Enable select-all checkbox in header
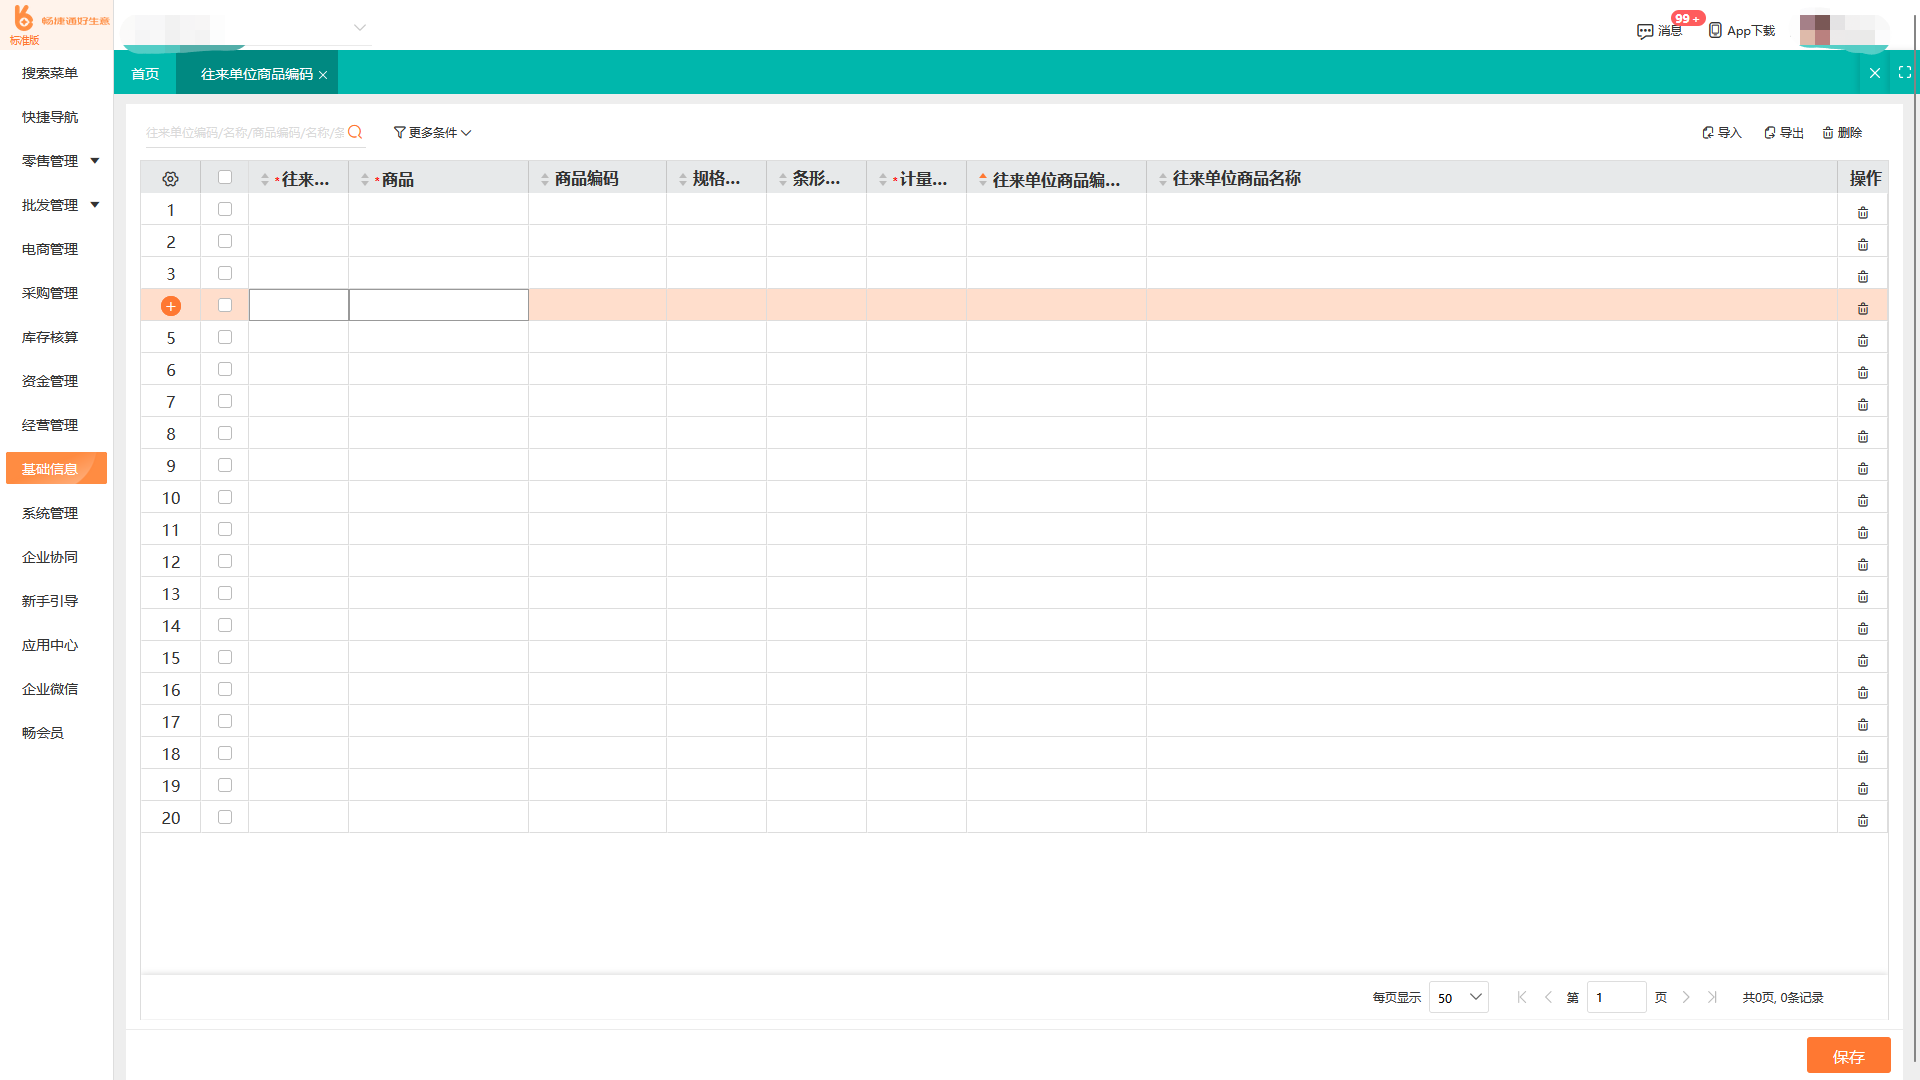1920x1080 pixels. click(x=224, y=177)
